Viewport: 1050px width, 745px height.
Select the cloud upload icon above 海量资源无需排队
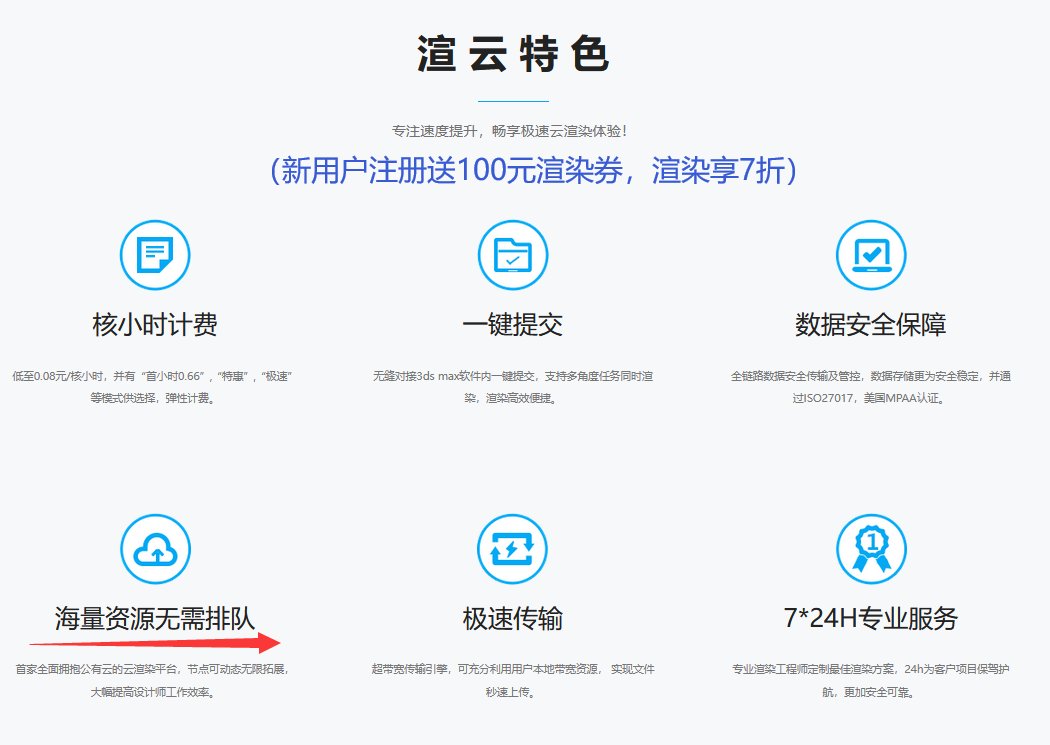click(155, 547)
